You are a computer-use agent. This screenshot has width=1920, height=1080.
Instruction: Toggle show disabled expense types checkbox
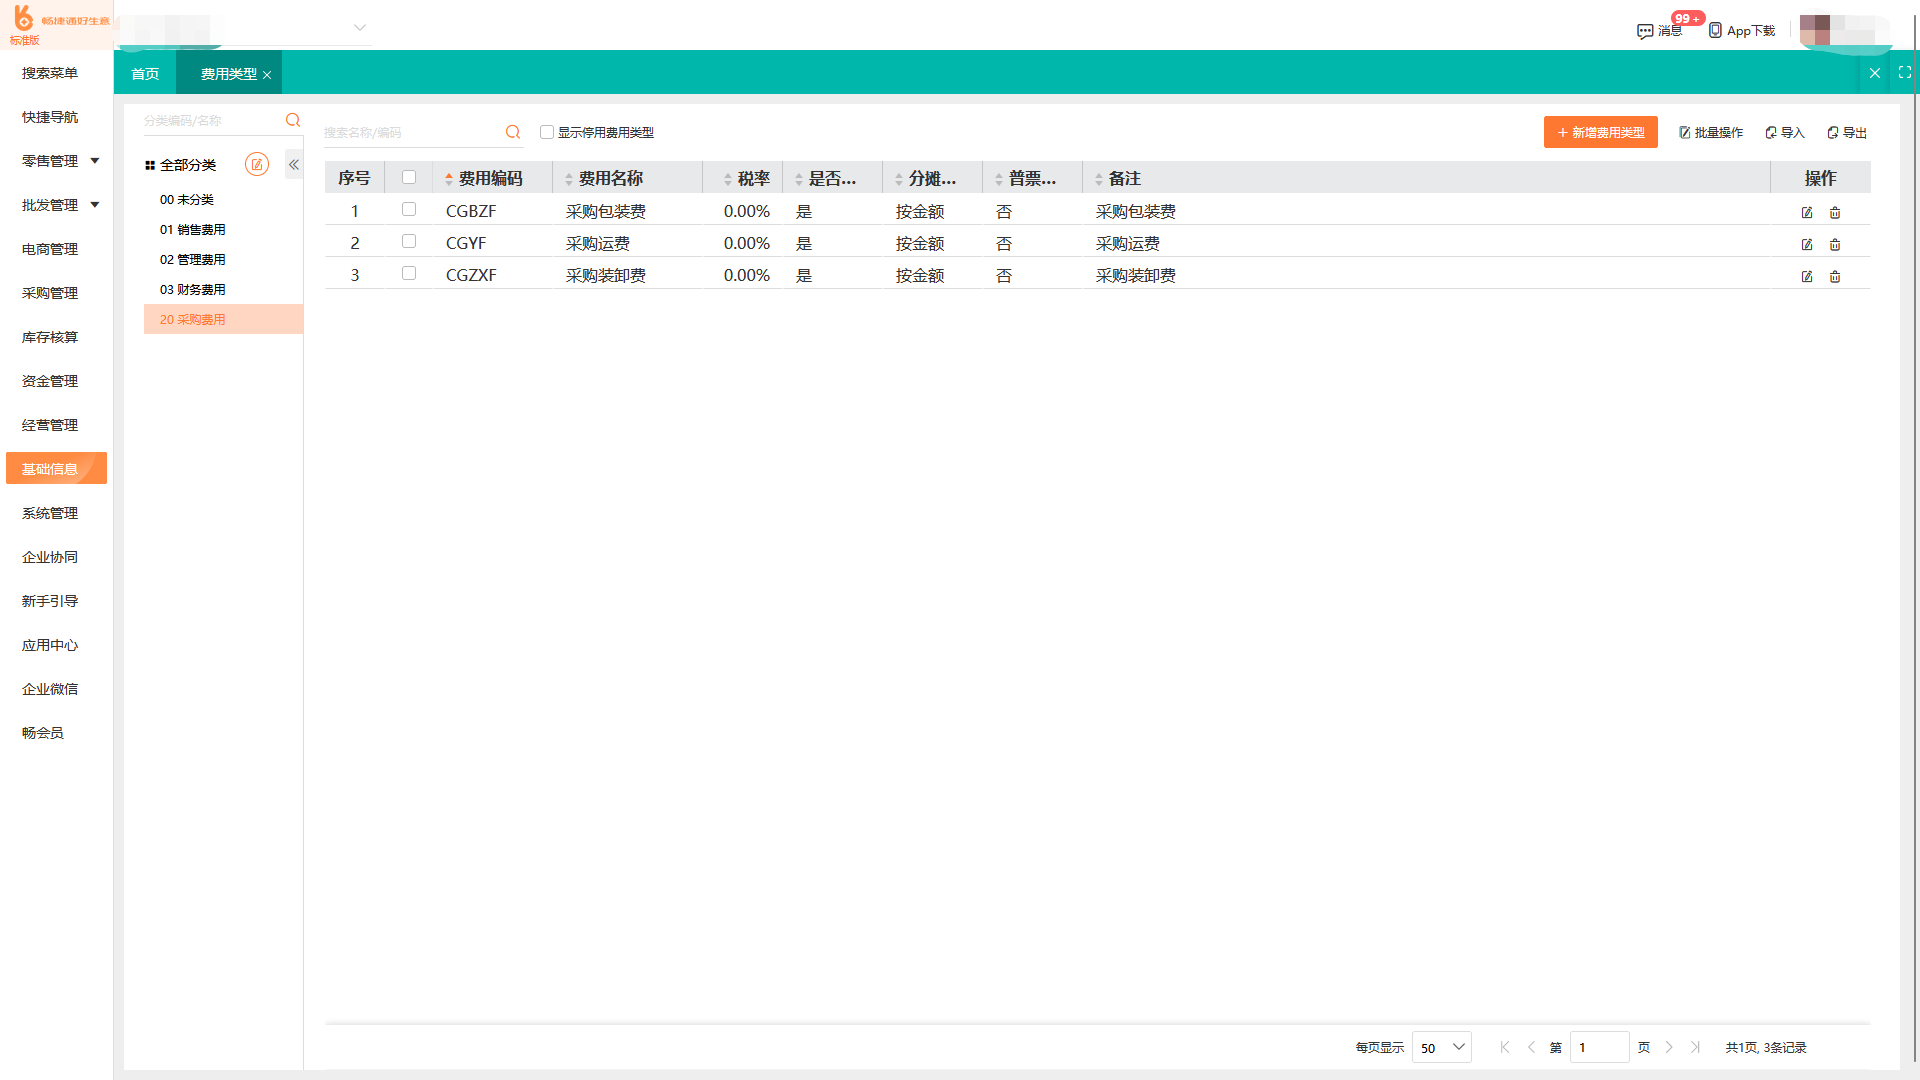[546, 132]
